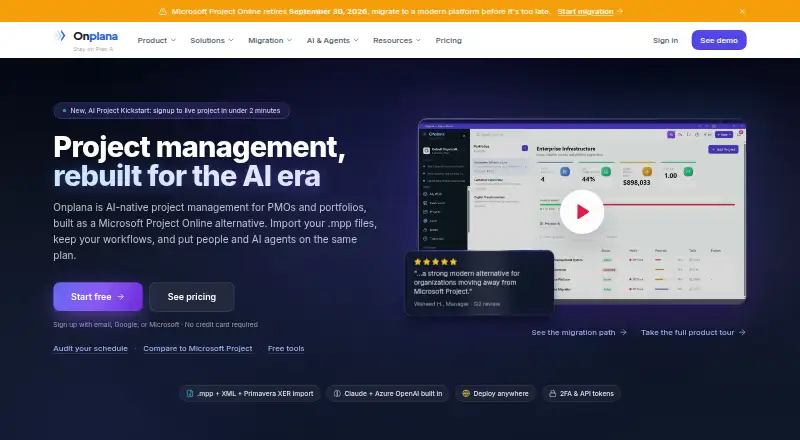Viewport: 800px width, 440px height.
Task: Click the icon beside Claude + Azure OpenAI
Action: coord(337,394)
